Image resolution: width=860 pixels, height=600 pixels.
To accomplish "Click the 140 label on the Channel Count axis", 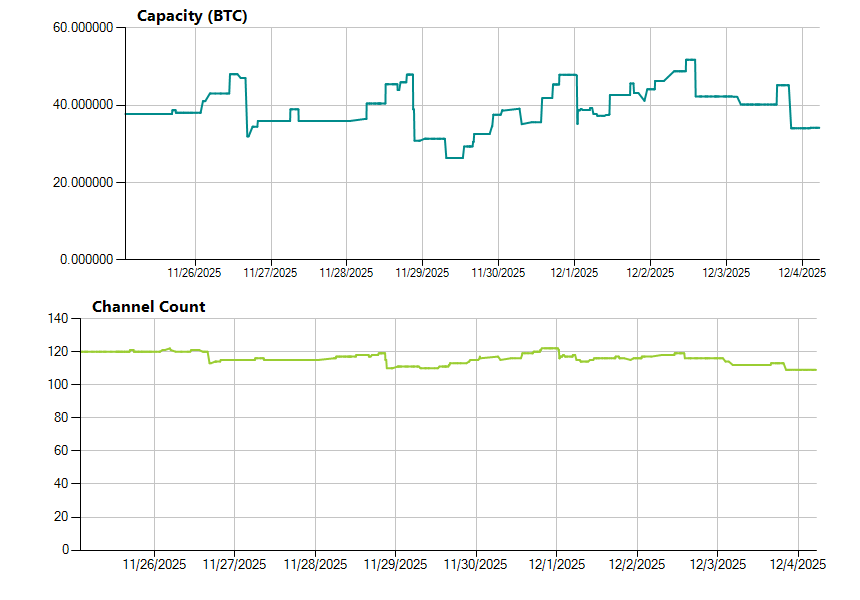I will tap(59, 318).
